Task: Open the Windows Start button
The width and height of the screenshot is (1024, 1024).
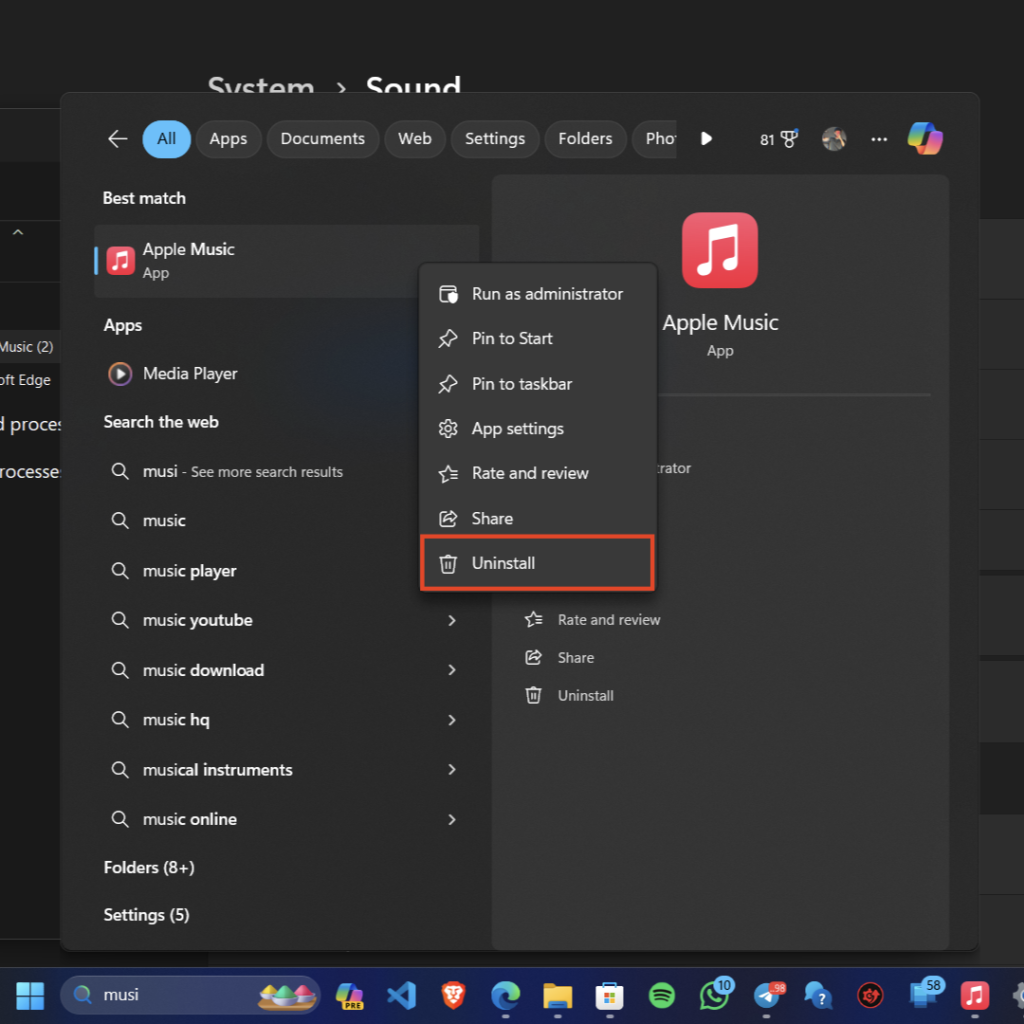Action: coord(30,995)
